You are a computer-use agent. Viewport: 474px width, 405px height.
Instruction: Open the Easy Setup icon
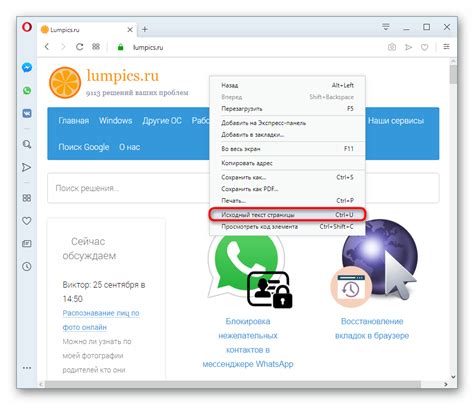click(446, 47)
